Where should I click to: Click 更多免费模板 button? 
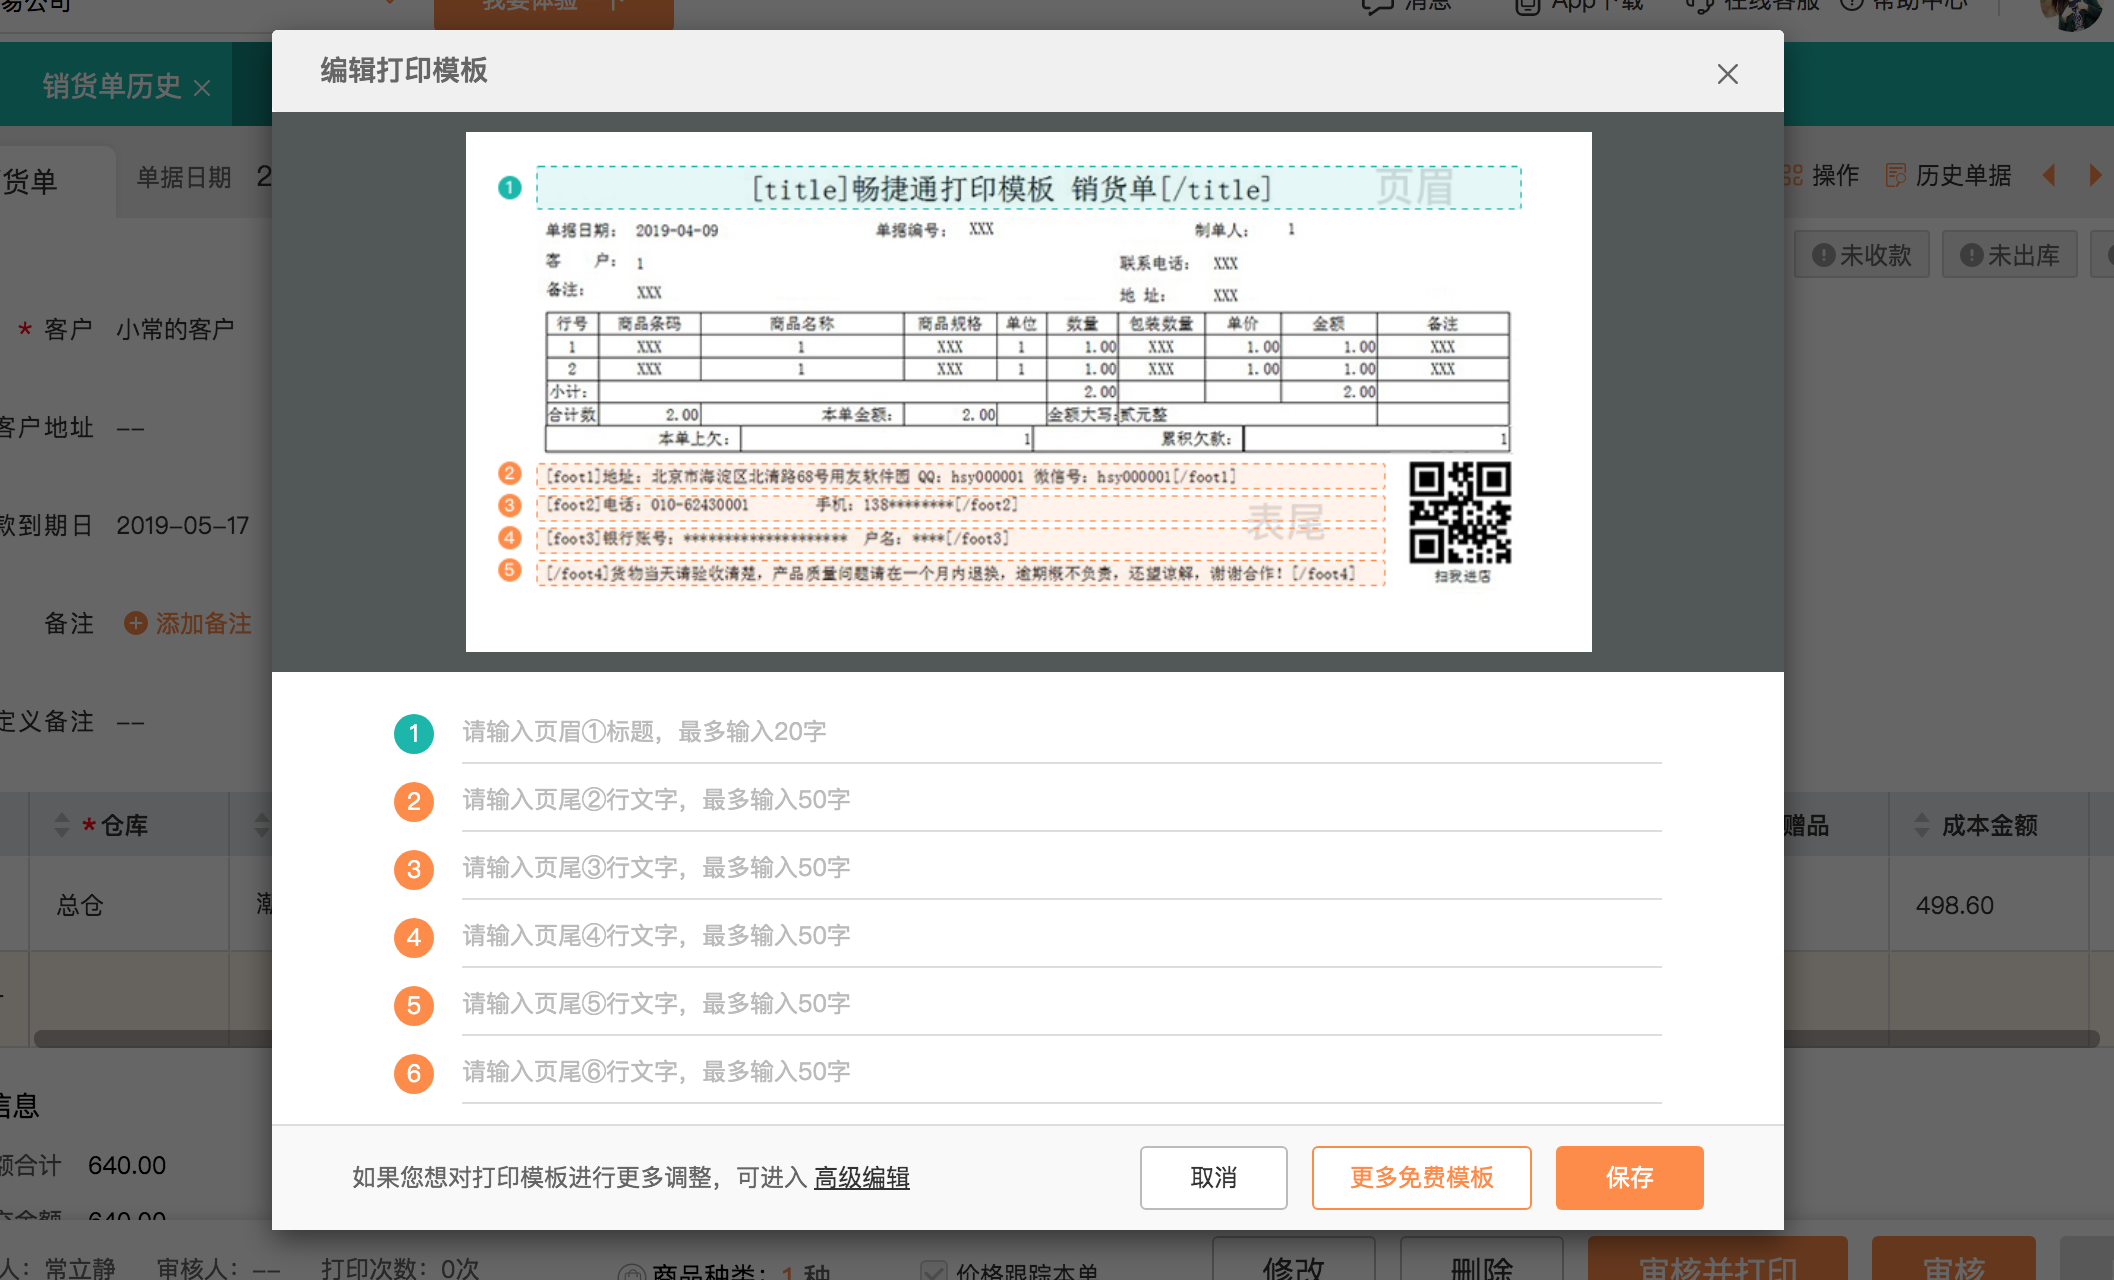pos(1419,1177)
